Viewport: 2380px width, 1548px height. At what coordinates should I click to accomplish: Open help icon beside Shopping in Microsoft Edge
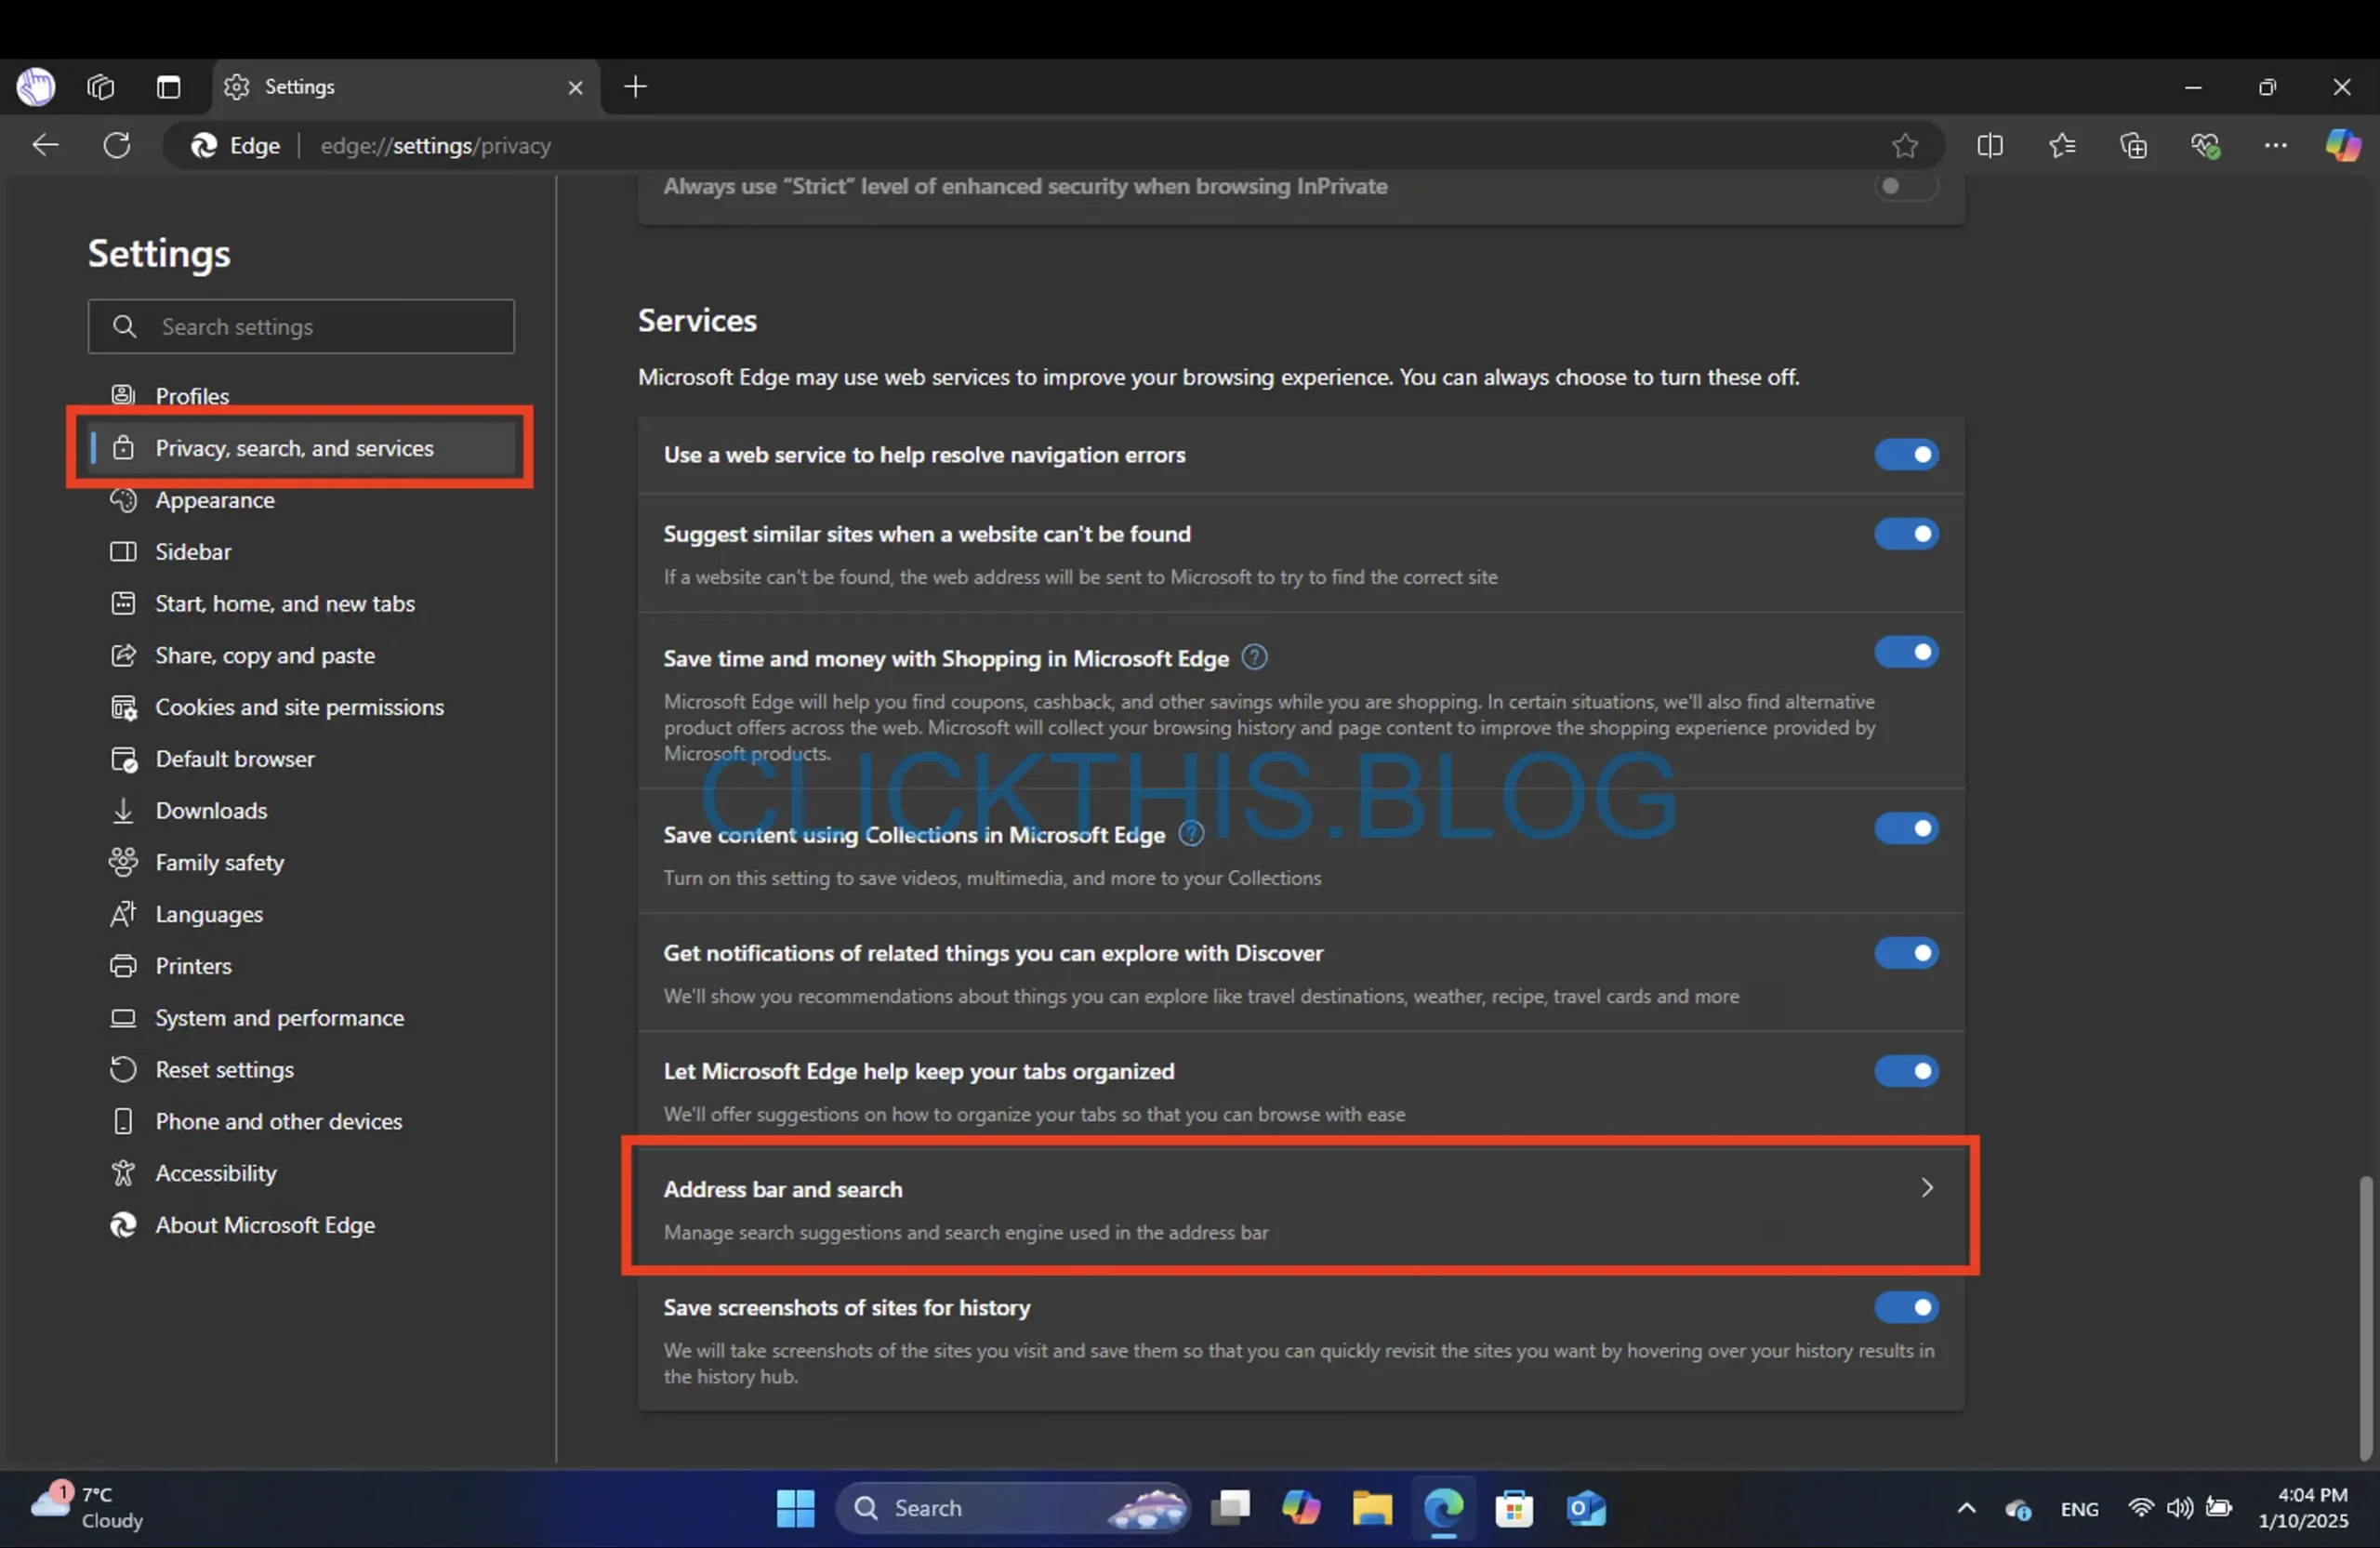tap(1254, 657)
